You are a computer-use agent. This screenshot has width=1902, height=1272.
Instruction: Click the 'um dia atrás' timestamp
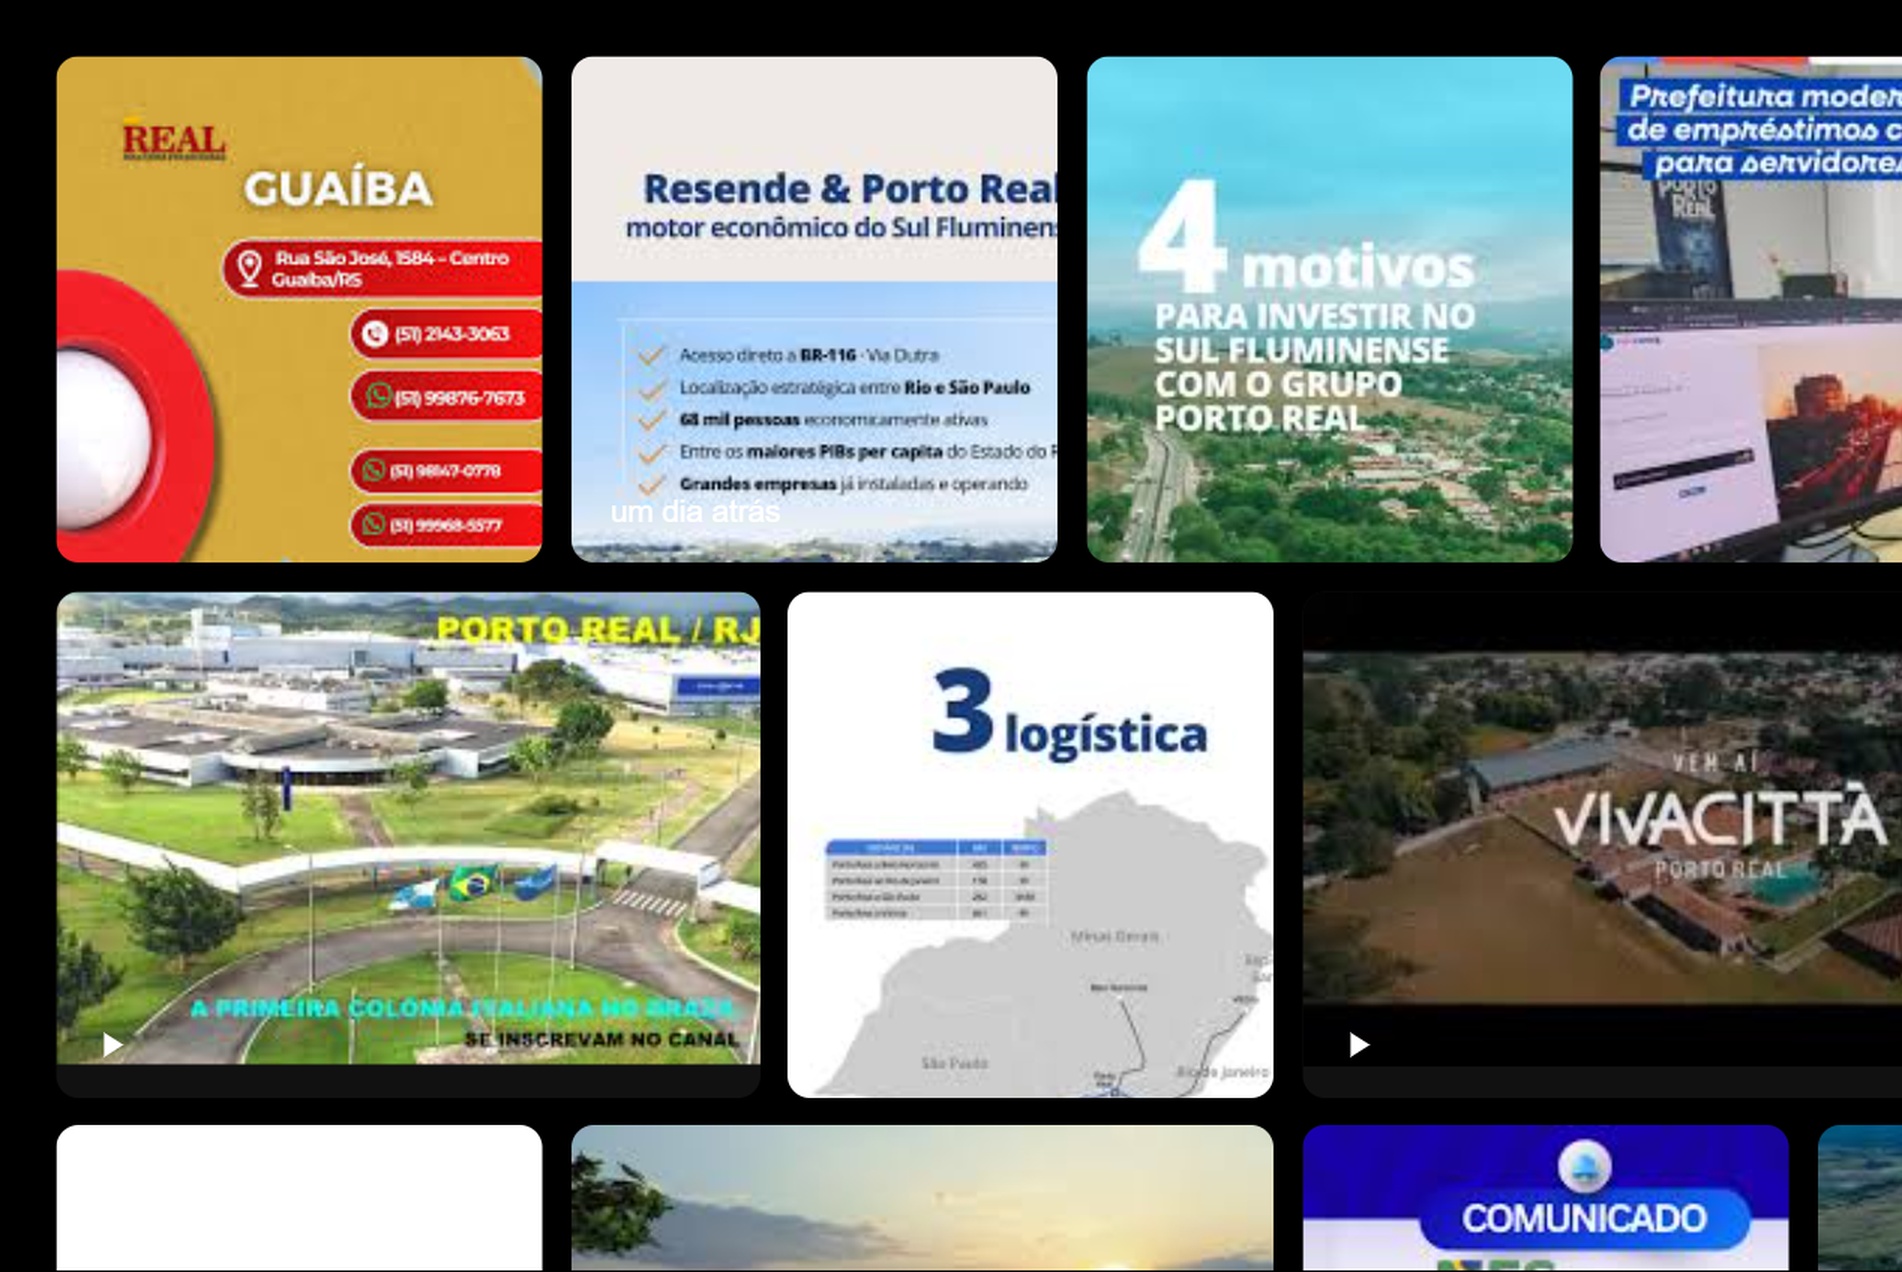coord(694,512)
